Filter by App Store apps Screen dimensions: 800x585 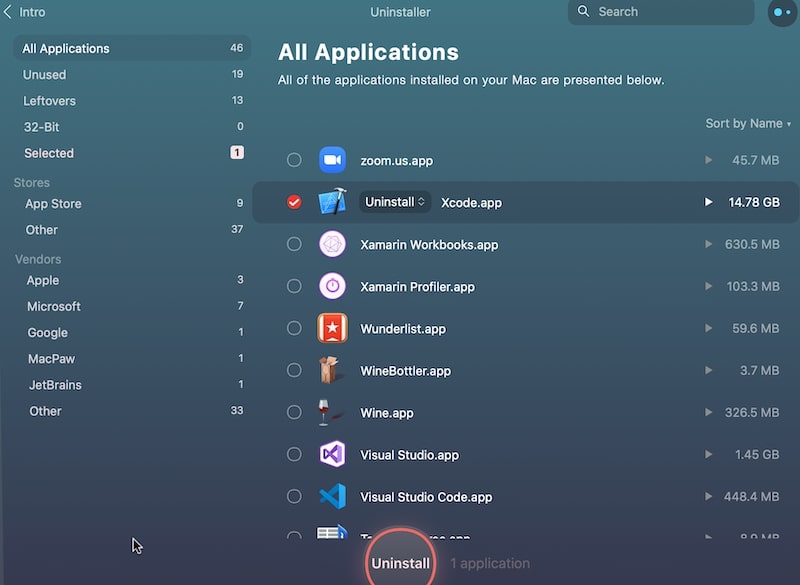point(132,204)
